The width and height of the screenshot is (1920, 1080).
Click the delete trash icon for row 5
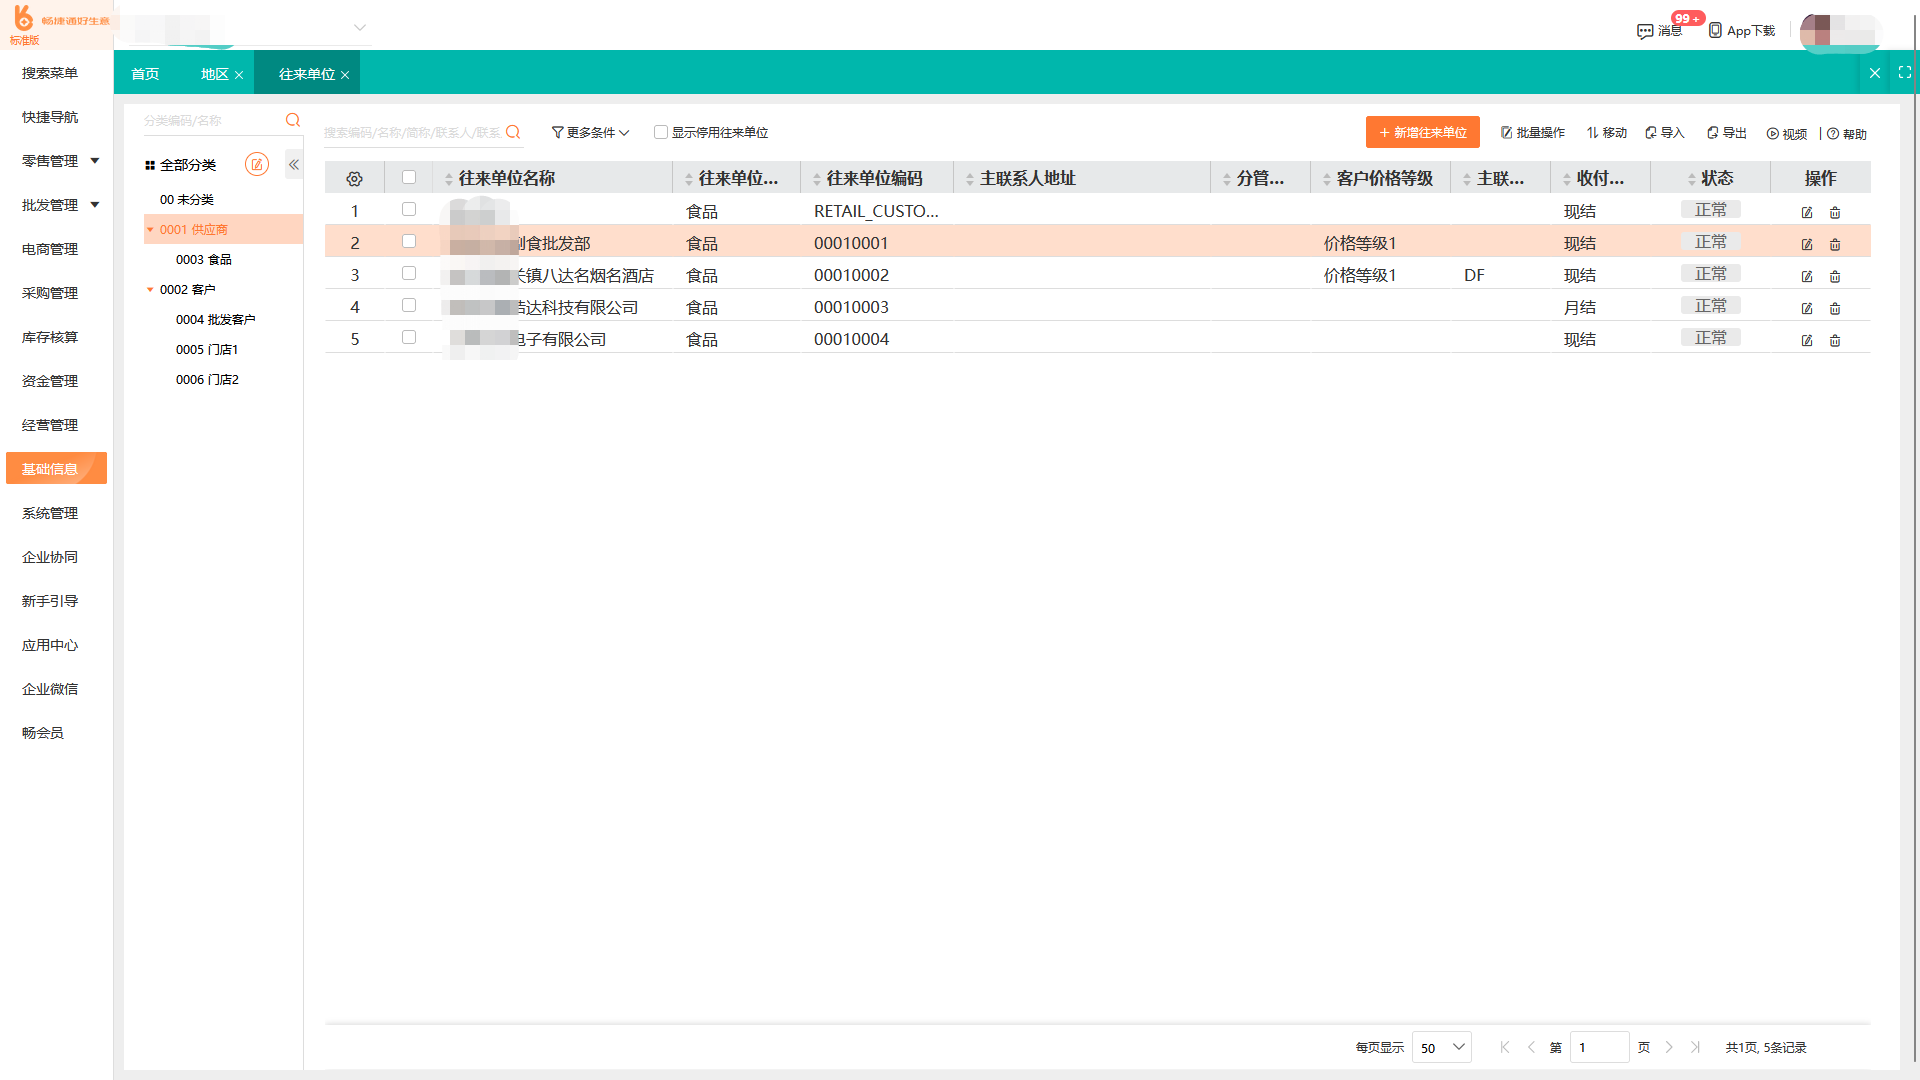click(1834, 339)
